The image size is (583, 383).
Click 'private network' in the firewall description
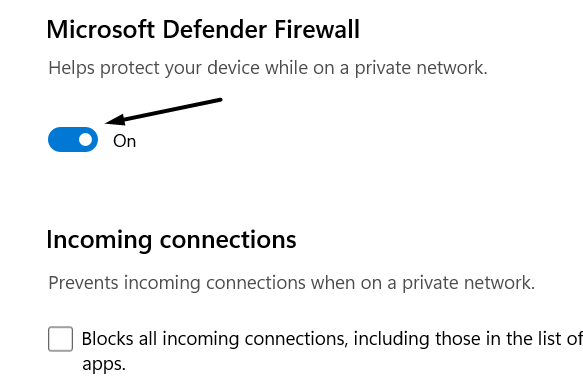pos(420,68)
